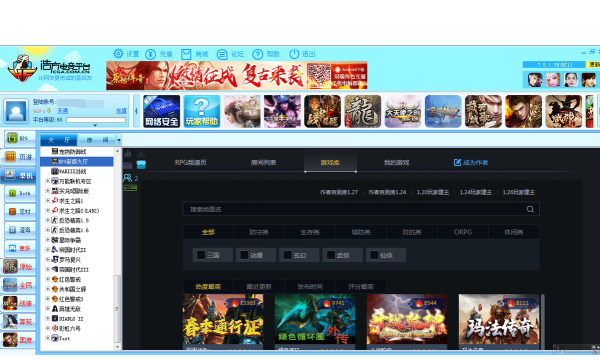The image size is (600, 360).
Task: Open the RPG首页 tab
Action: point(190,162)
